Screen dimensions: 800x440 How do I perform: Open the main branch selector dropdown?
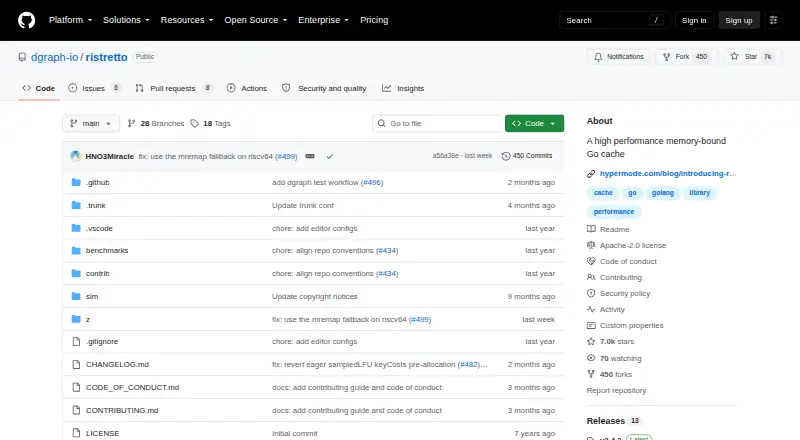coord(91,124)
